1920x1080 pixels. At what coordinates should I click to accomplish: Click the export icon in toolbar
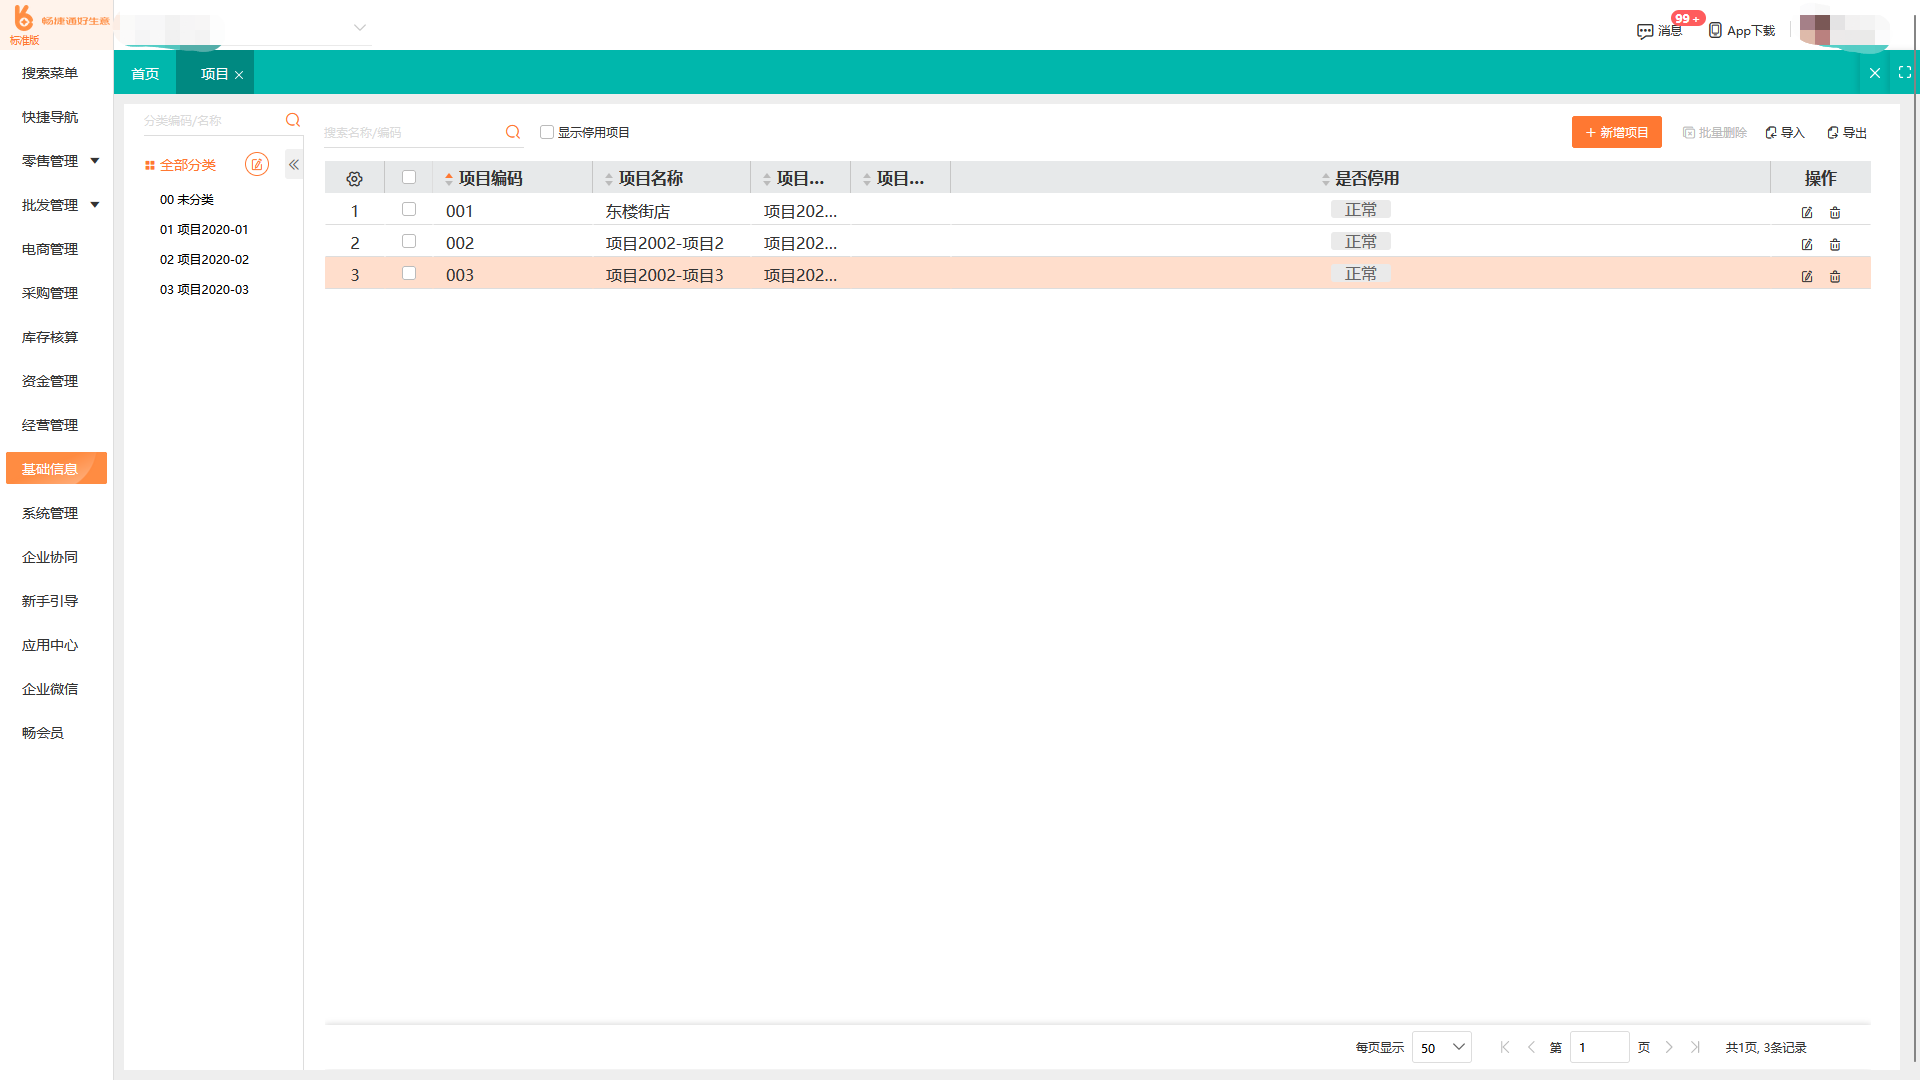1846,132
